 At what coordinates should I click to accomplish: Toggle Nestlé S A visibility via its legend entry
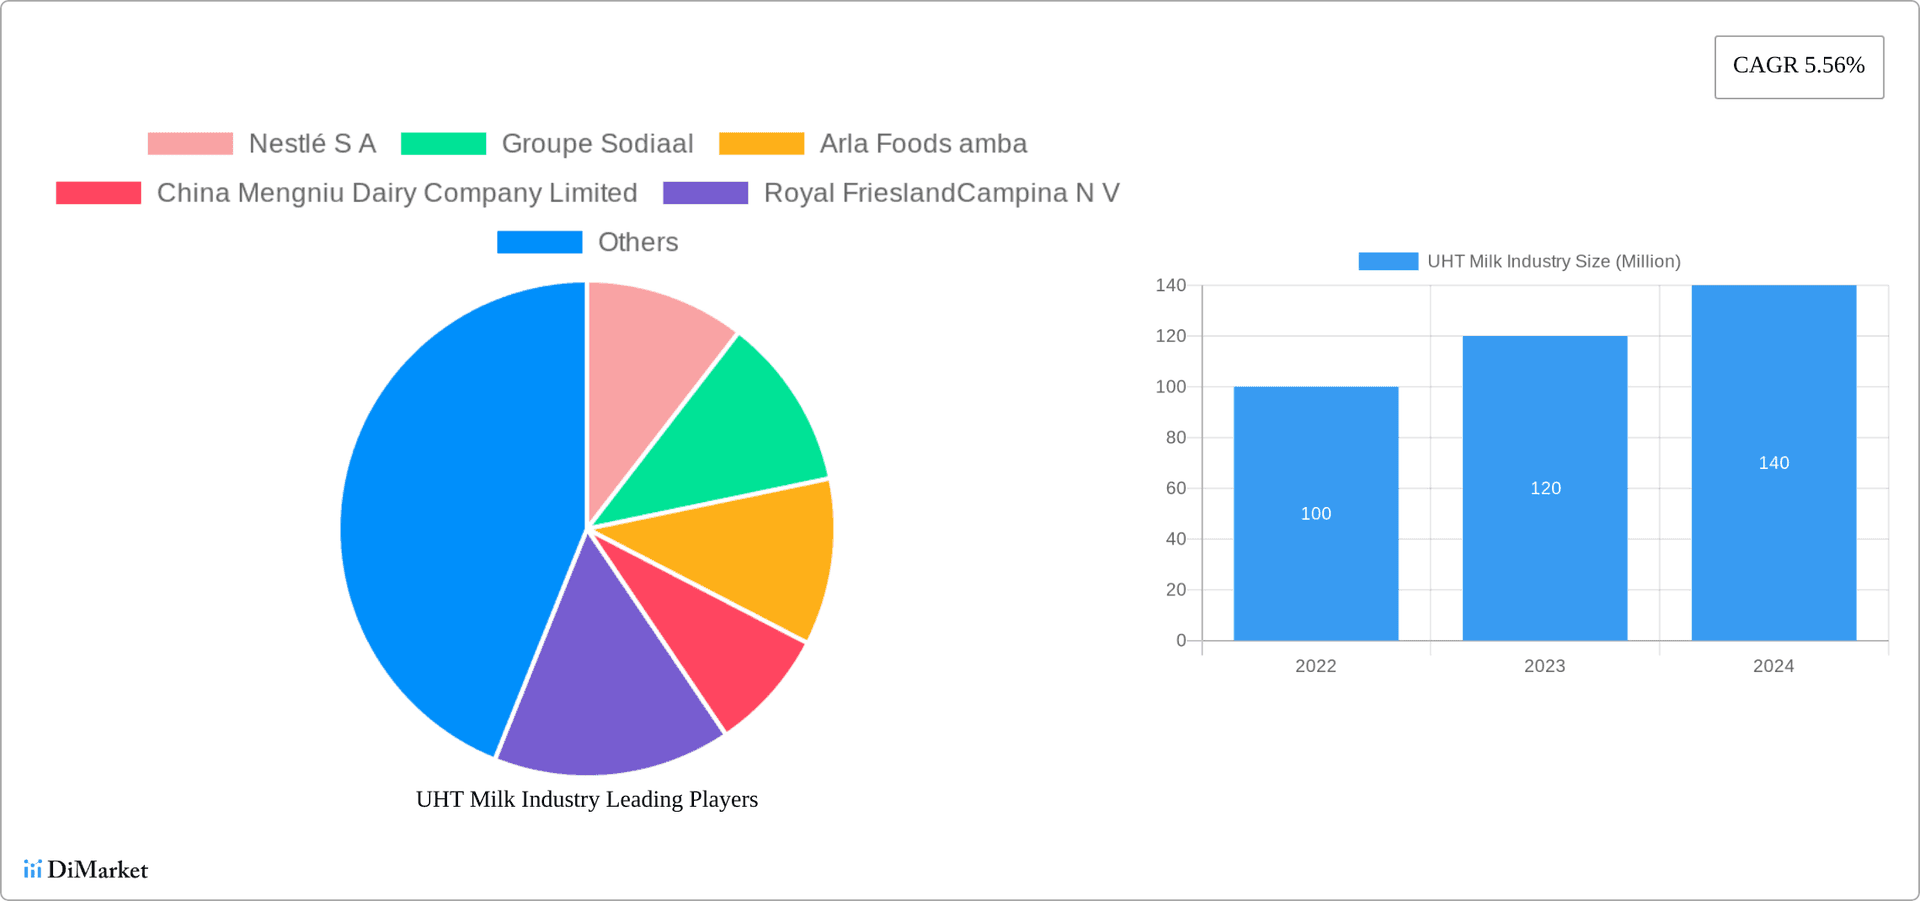[x=311, y=143]
